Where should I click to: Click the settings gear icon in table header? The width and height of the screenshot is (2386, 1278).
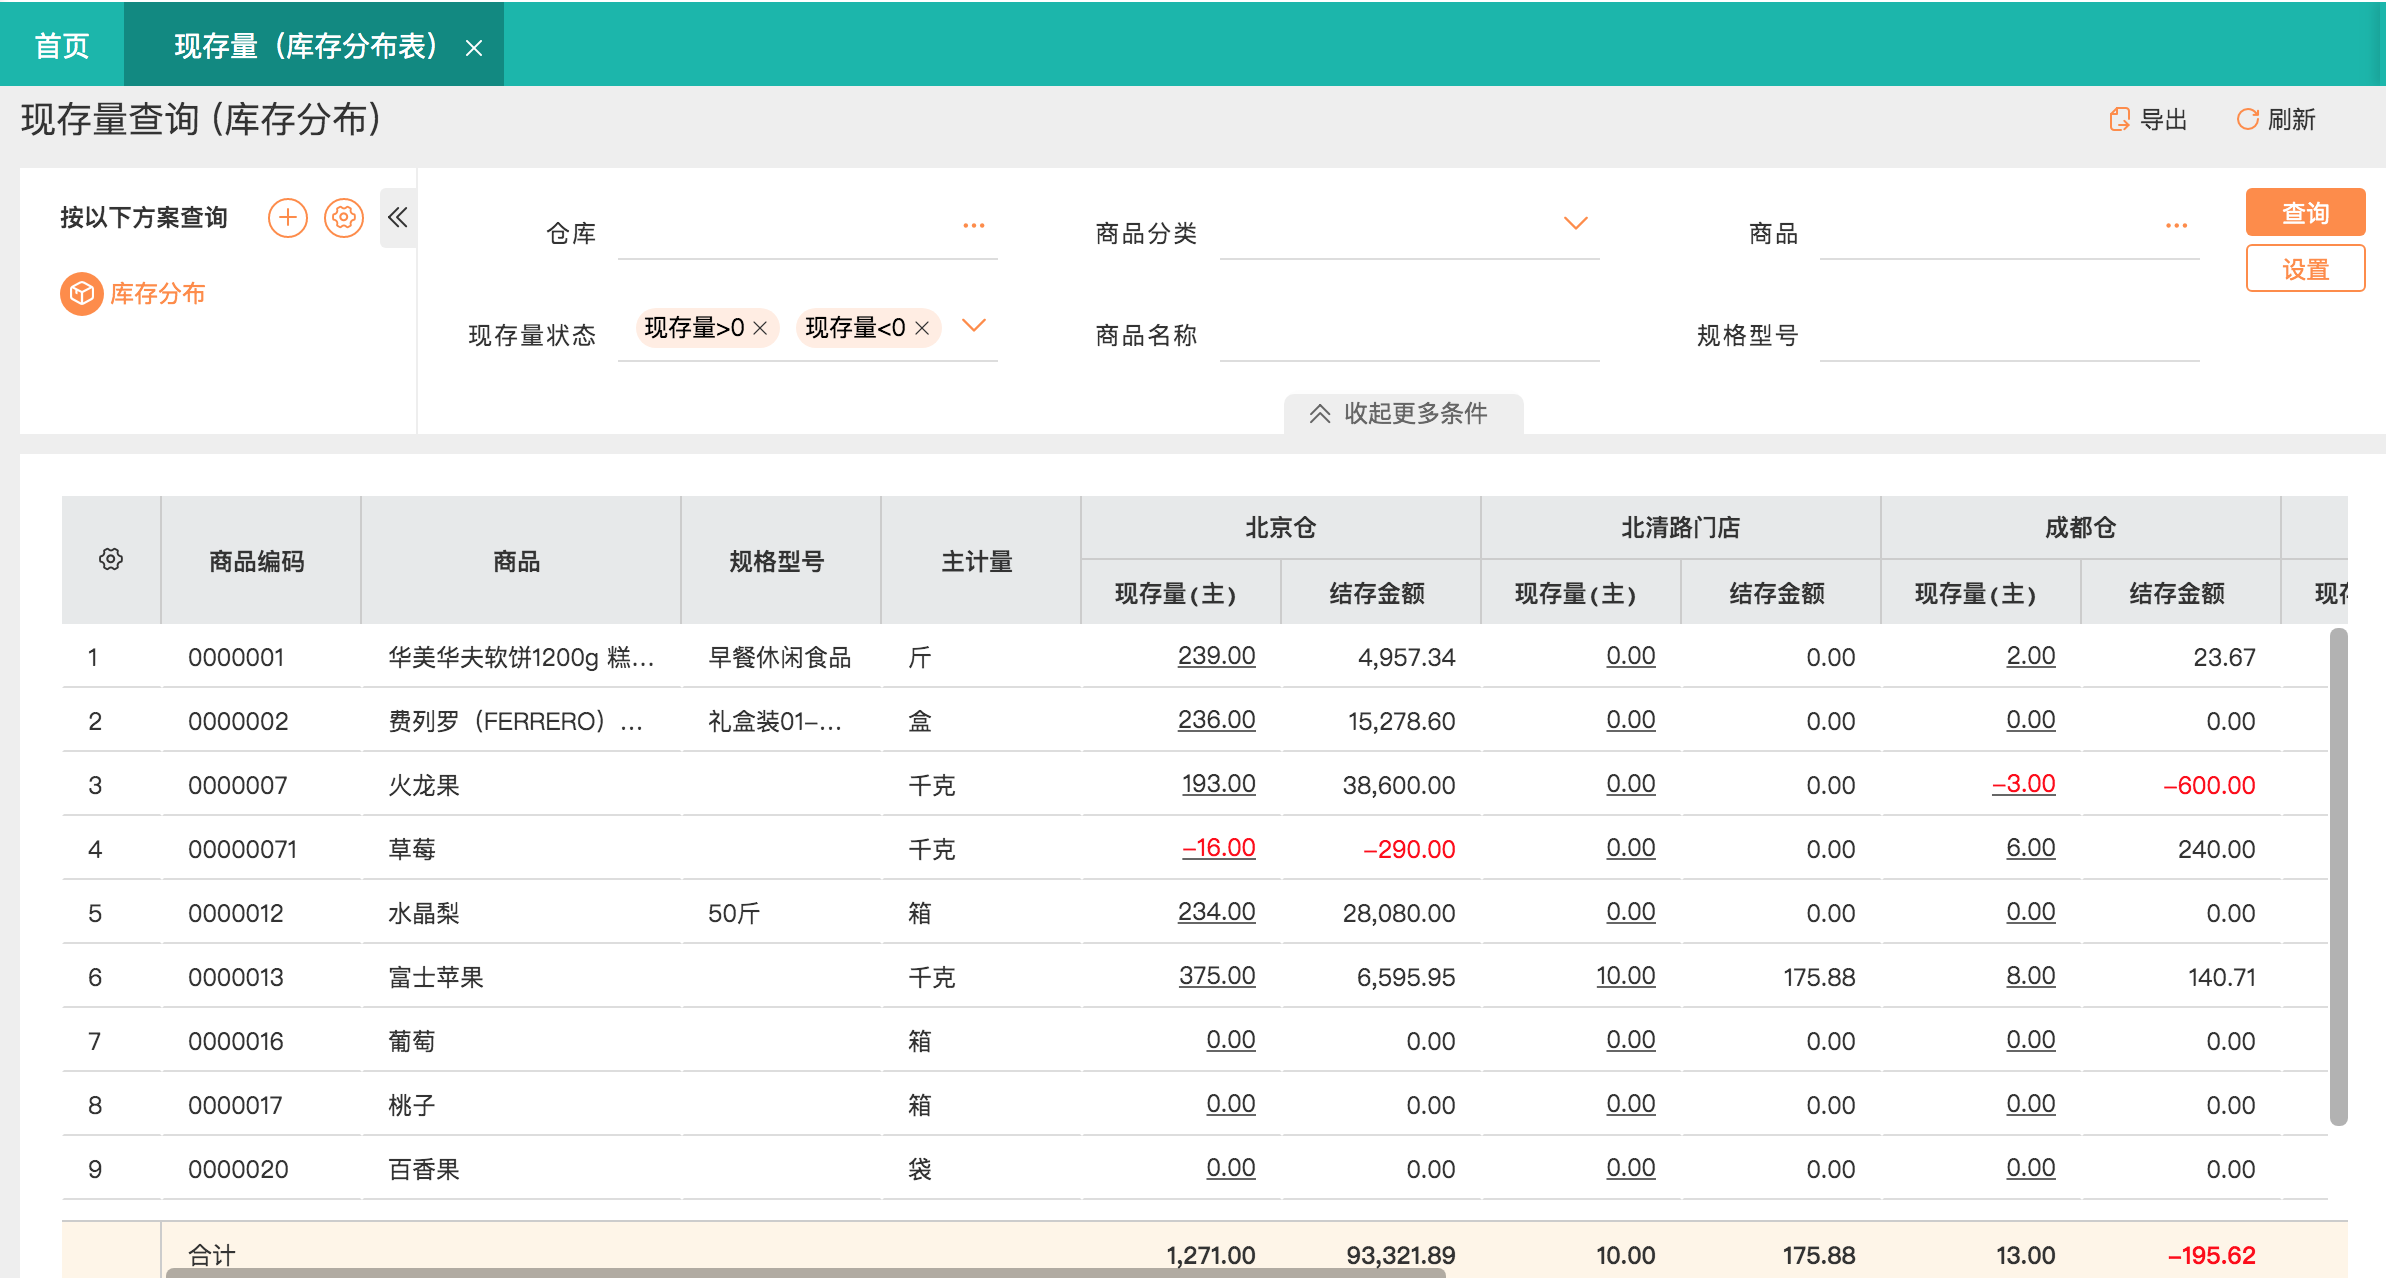(112, 560)
